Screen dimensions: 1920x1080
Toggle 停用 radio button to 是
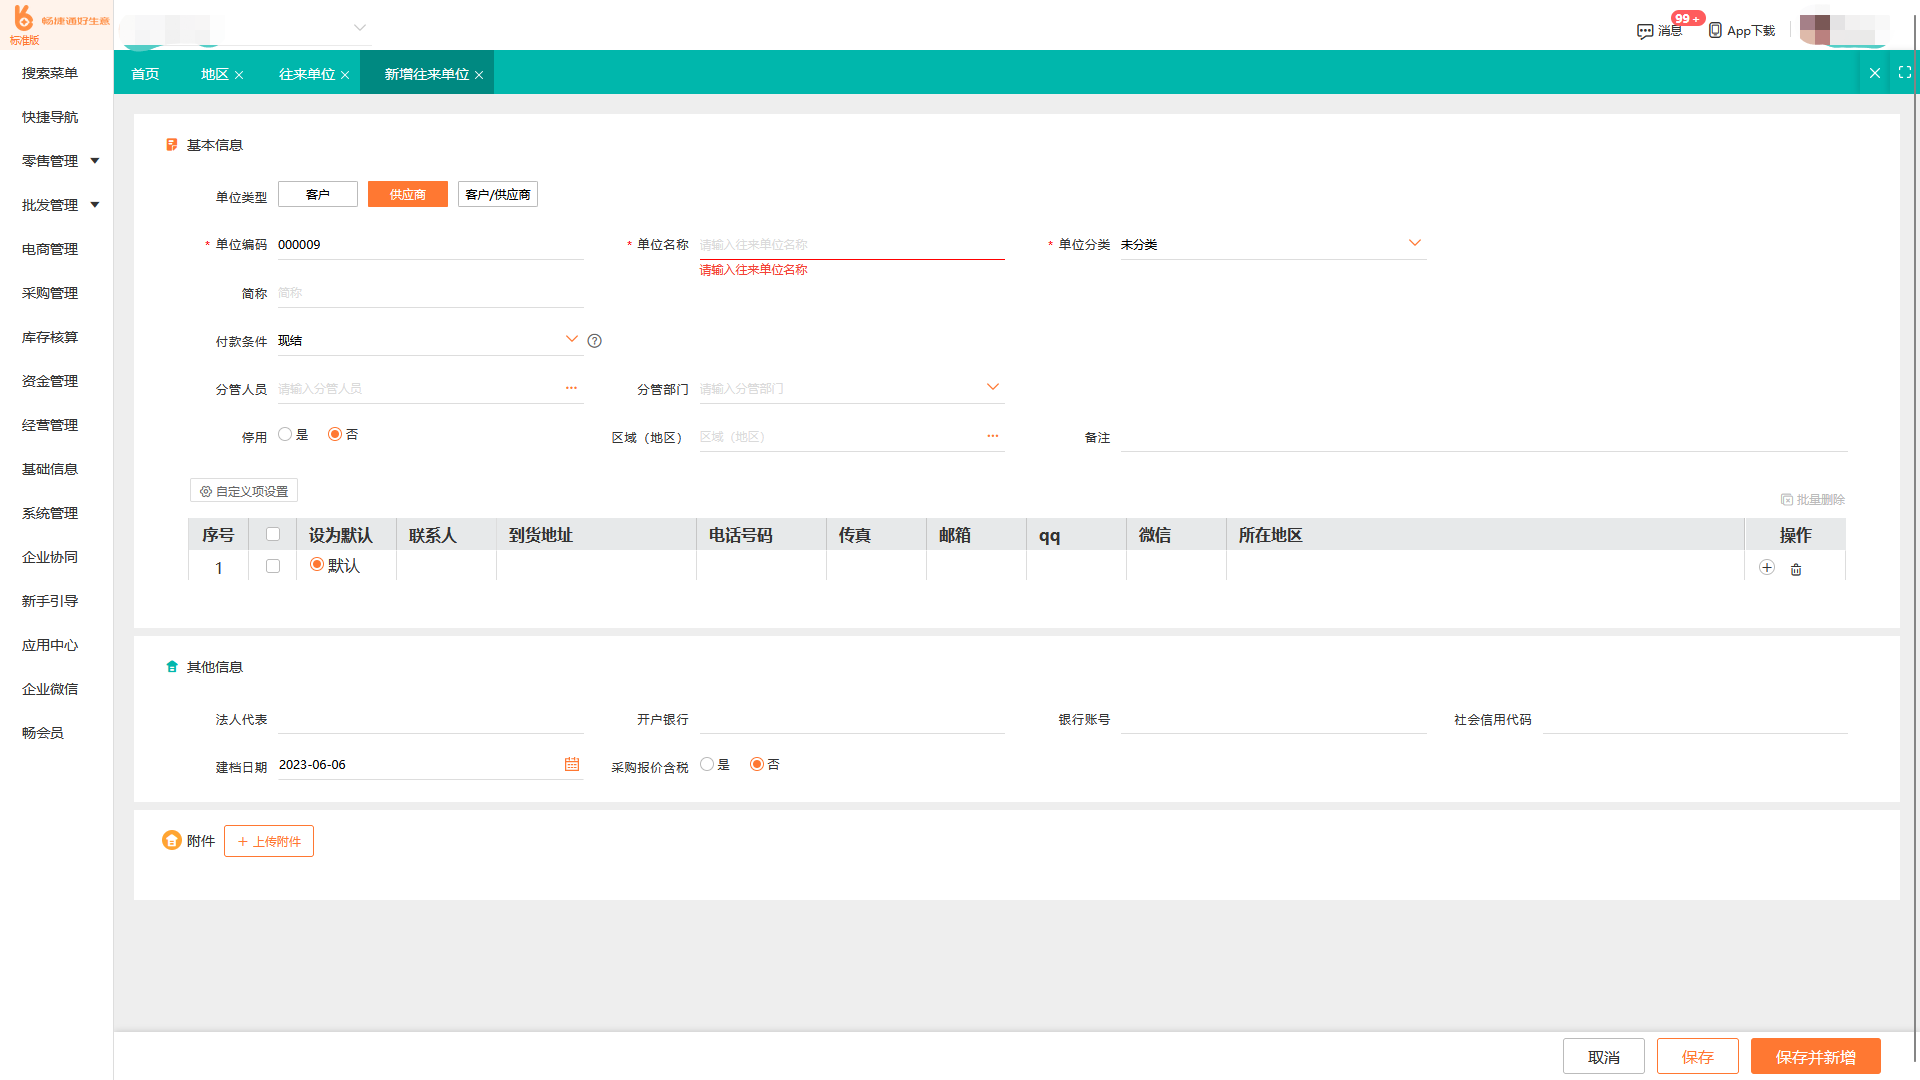tap(286, 434)
